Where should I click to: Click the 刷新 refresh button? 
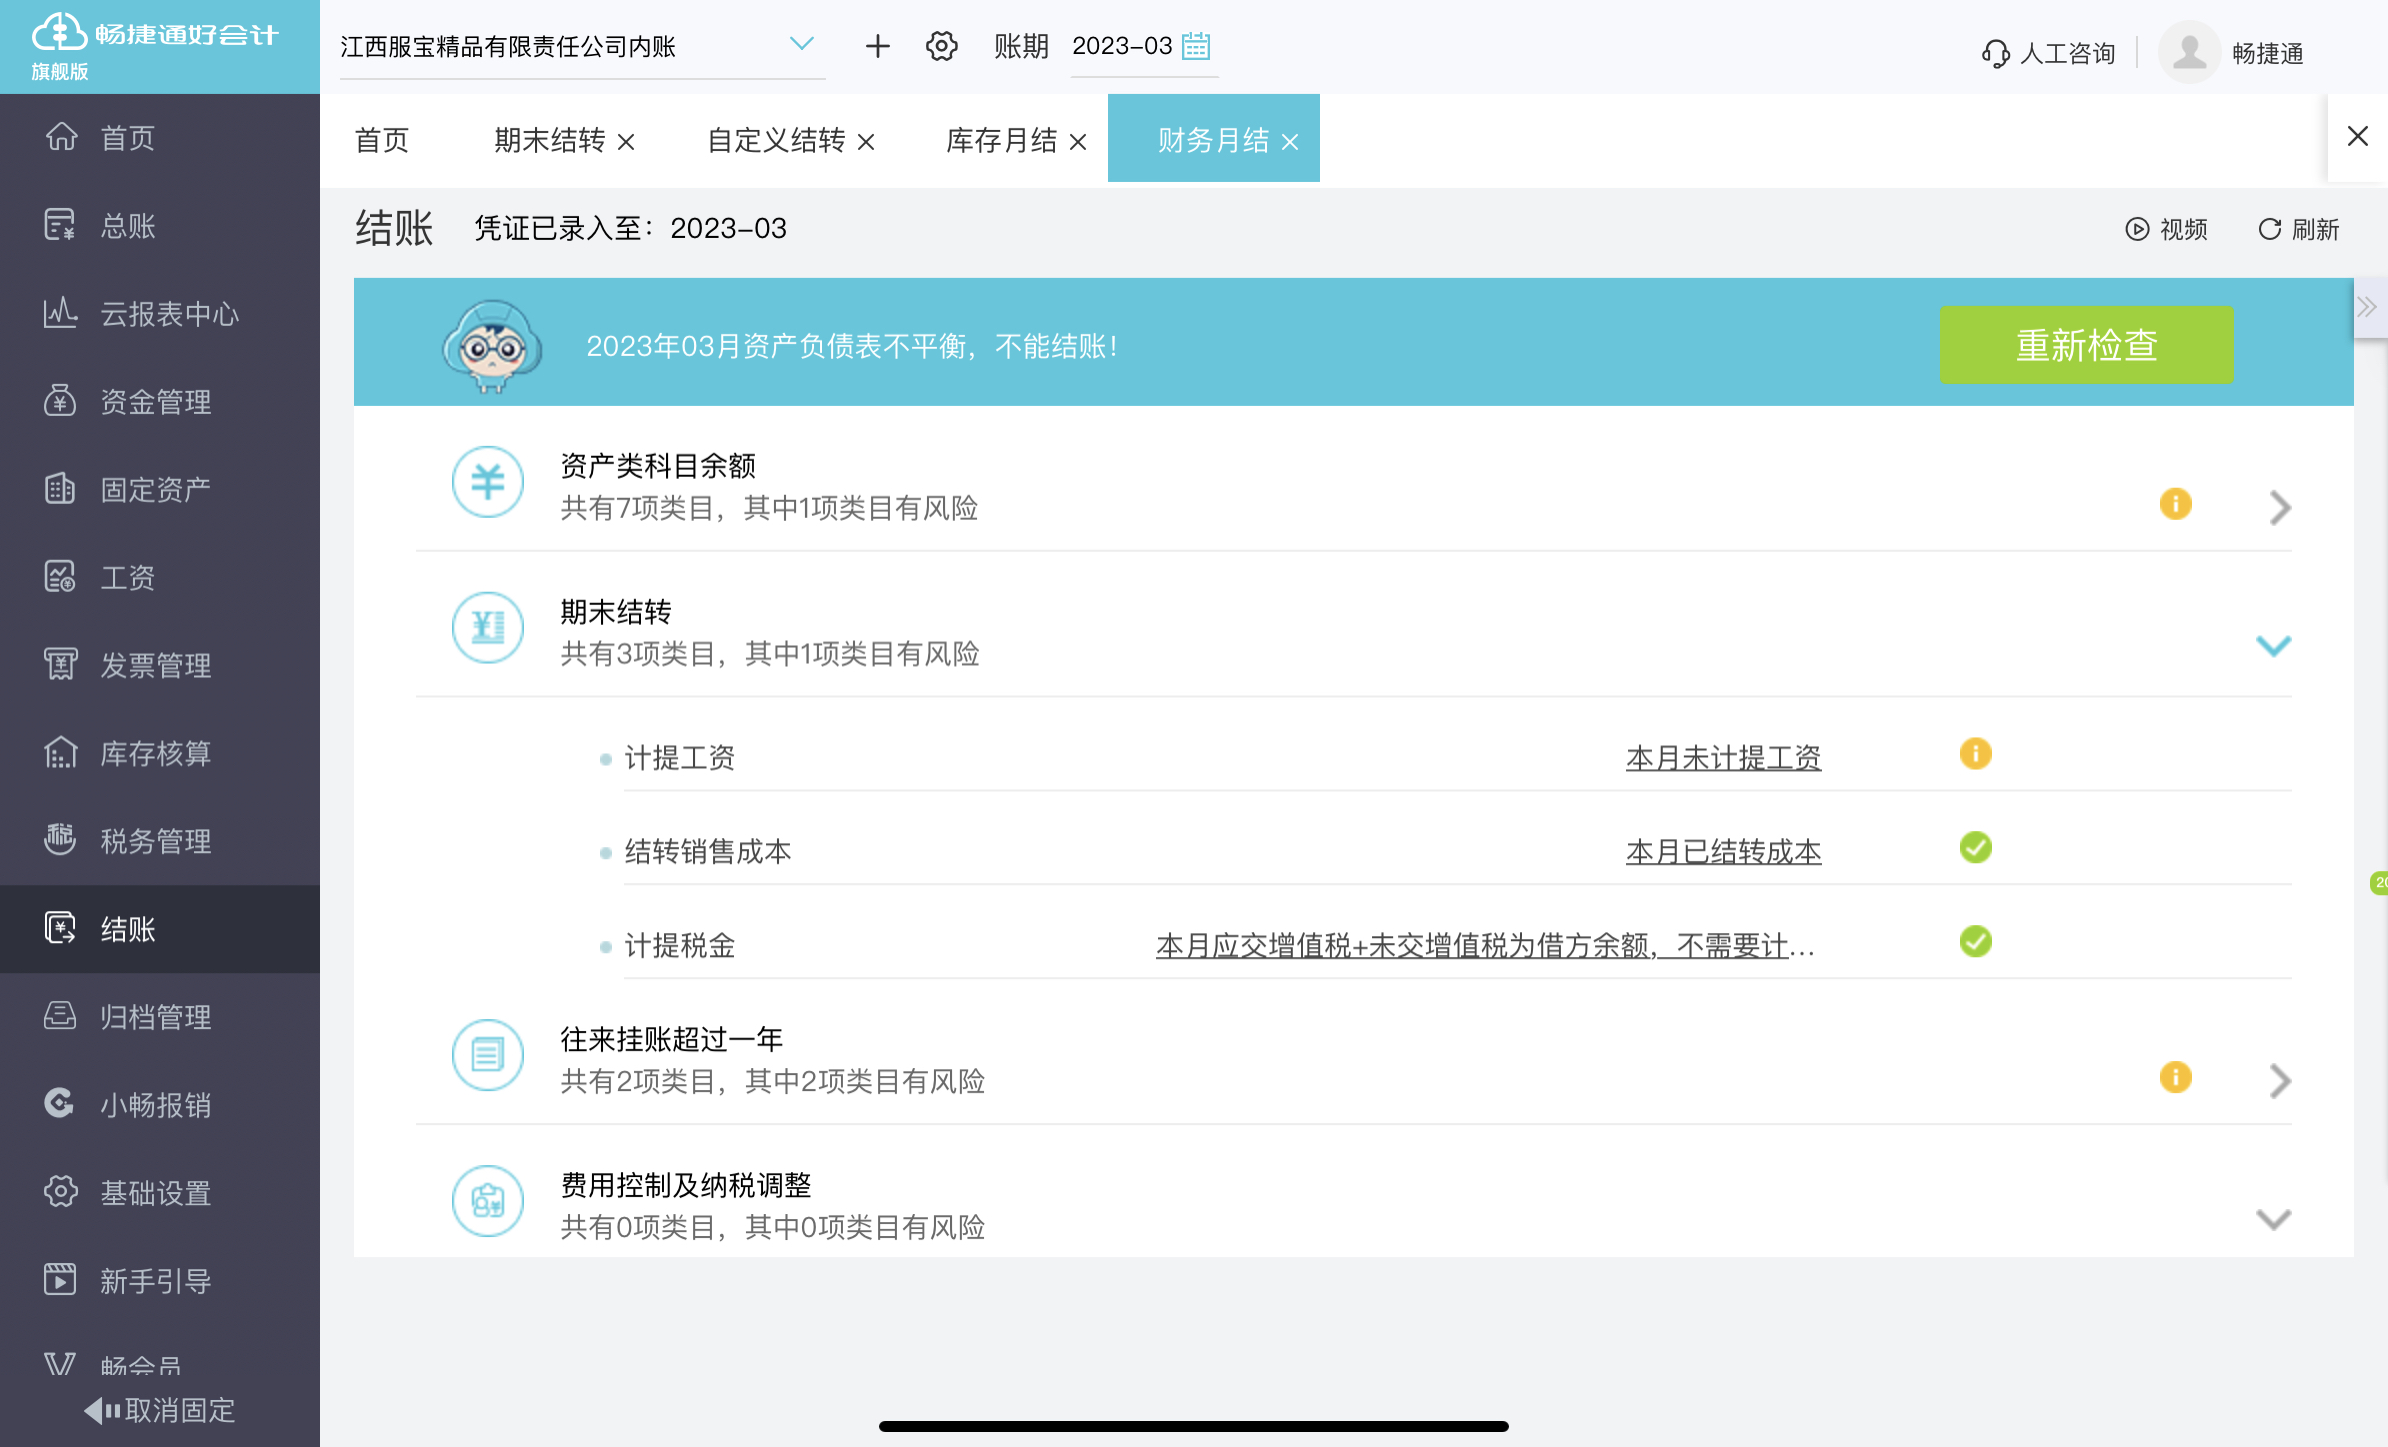point(2303,227)
